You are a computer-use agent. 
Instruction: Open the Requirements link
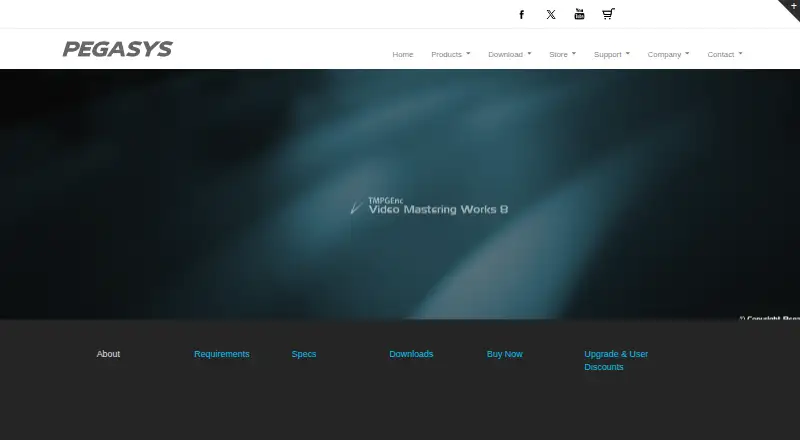(221, 354)
